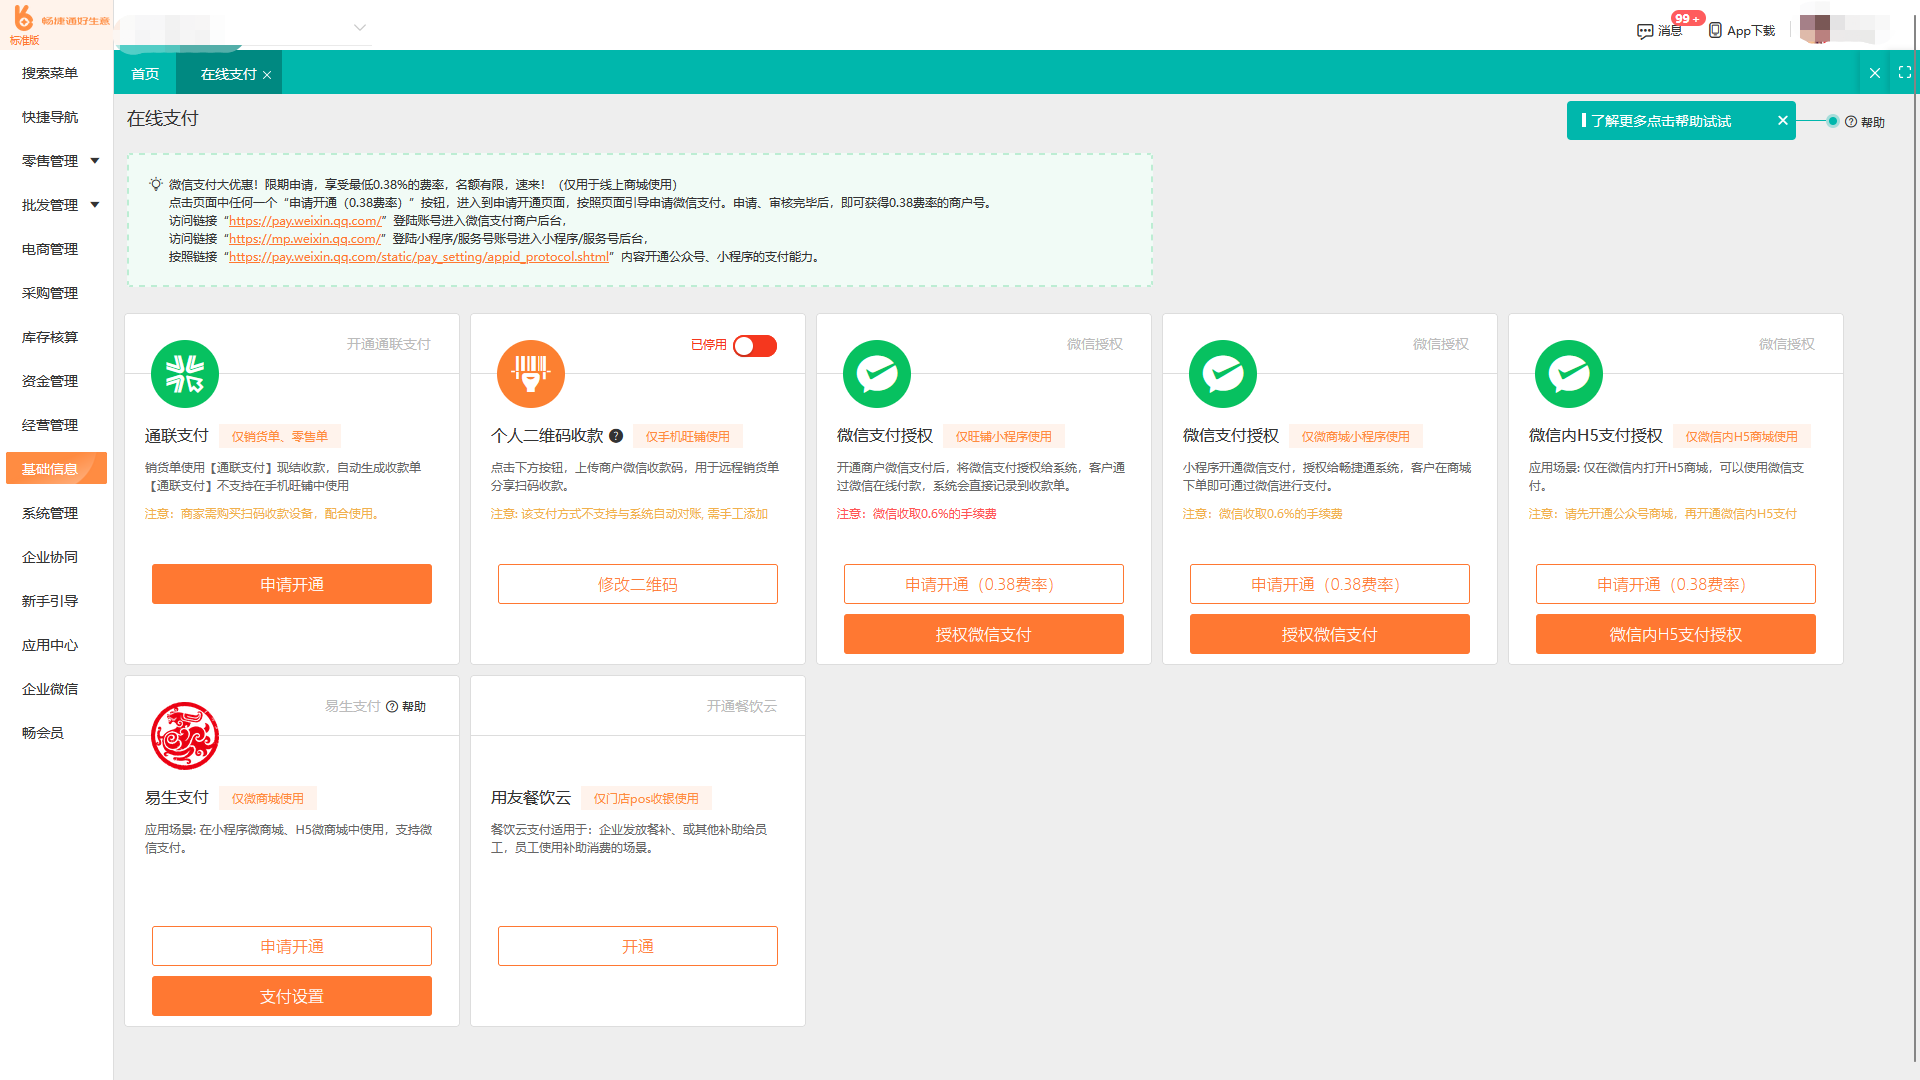Click the 用友餐饮云 icon

click(529, 736)
